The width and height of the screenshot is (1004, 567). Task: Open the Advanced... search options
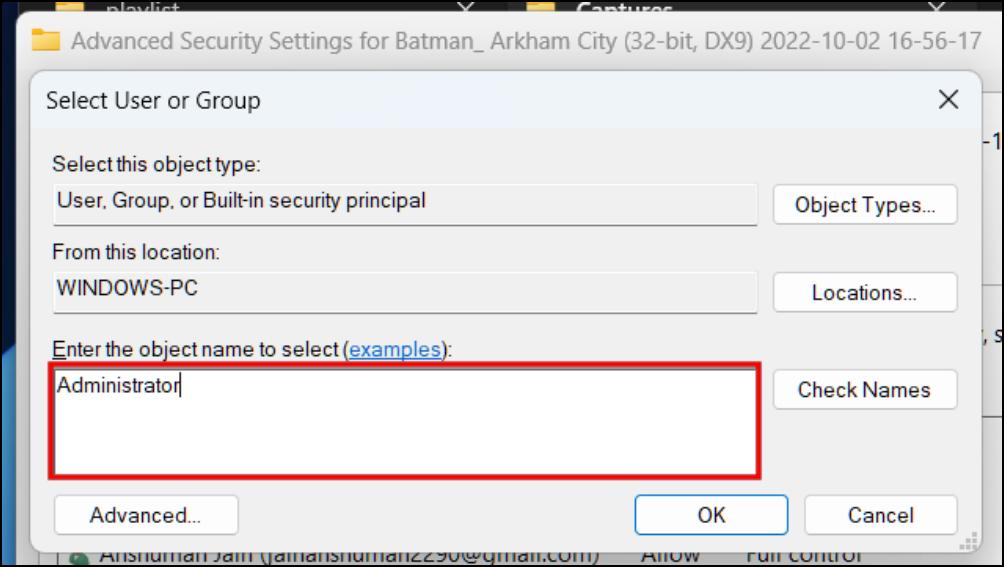pyautogui.click(x=146, y=515)
